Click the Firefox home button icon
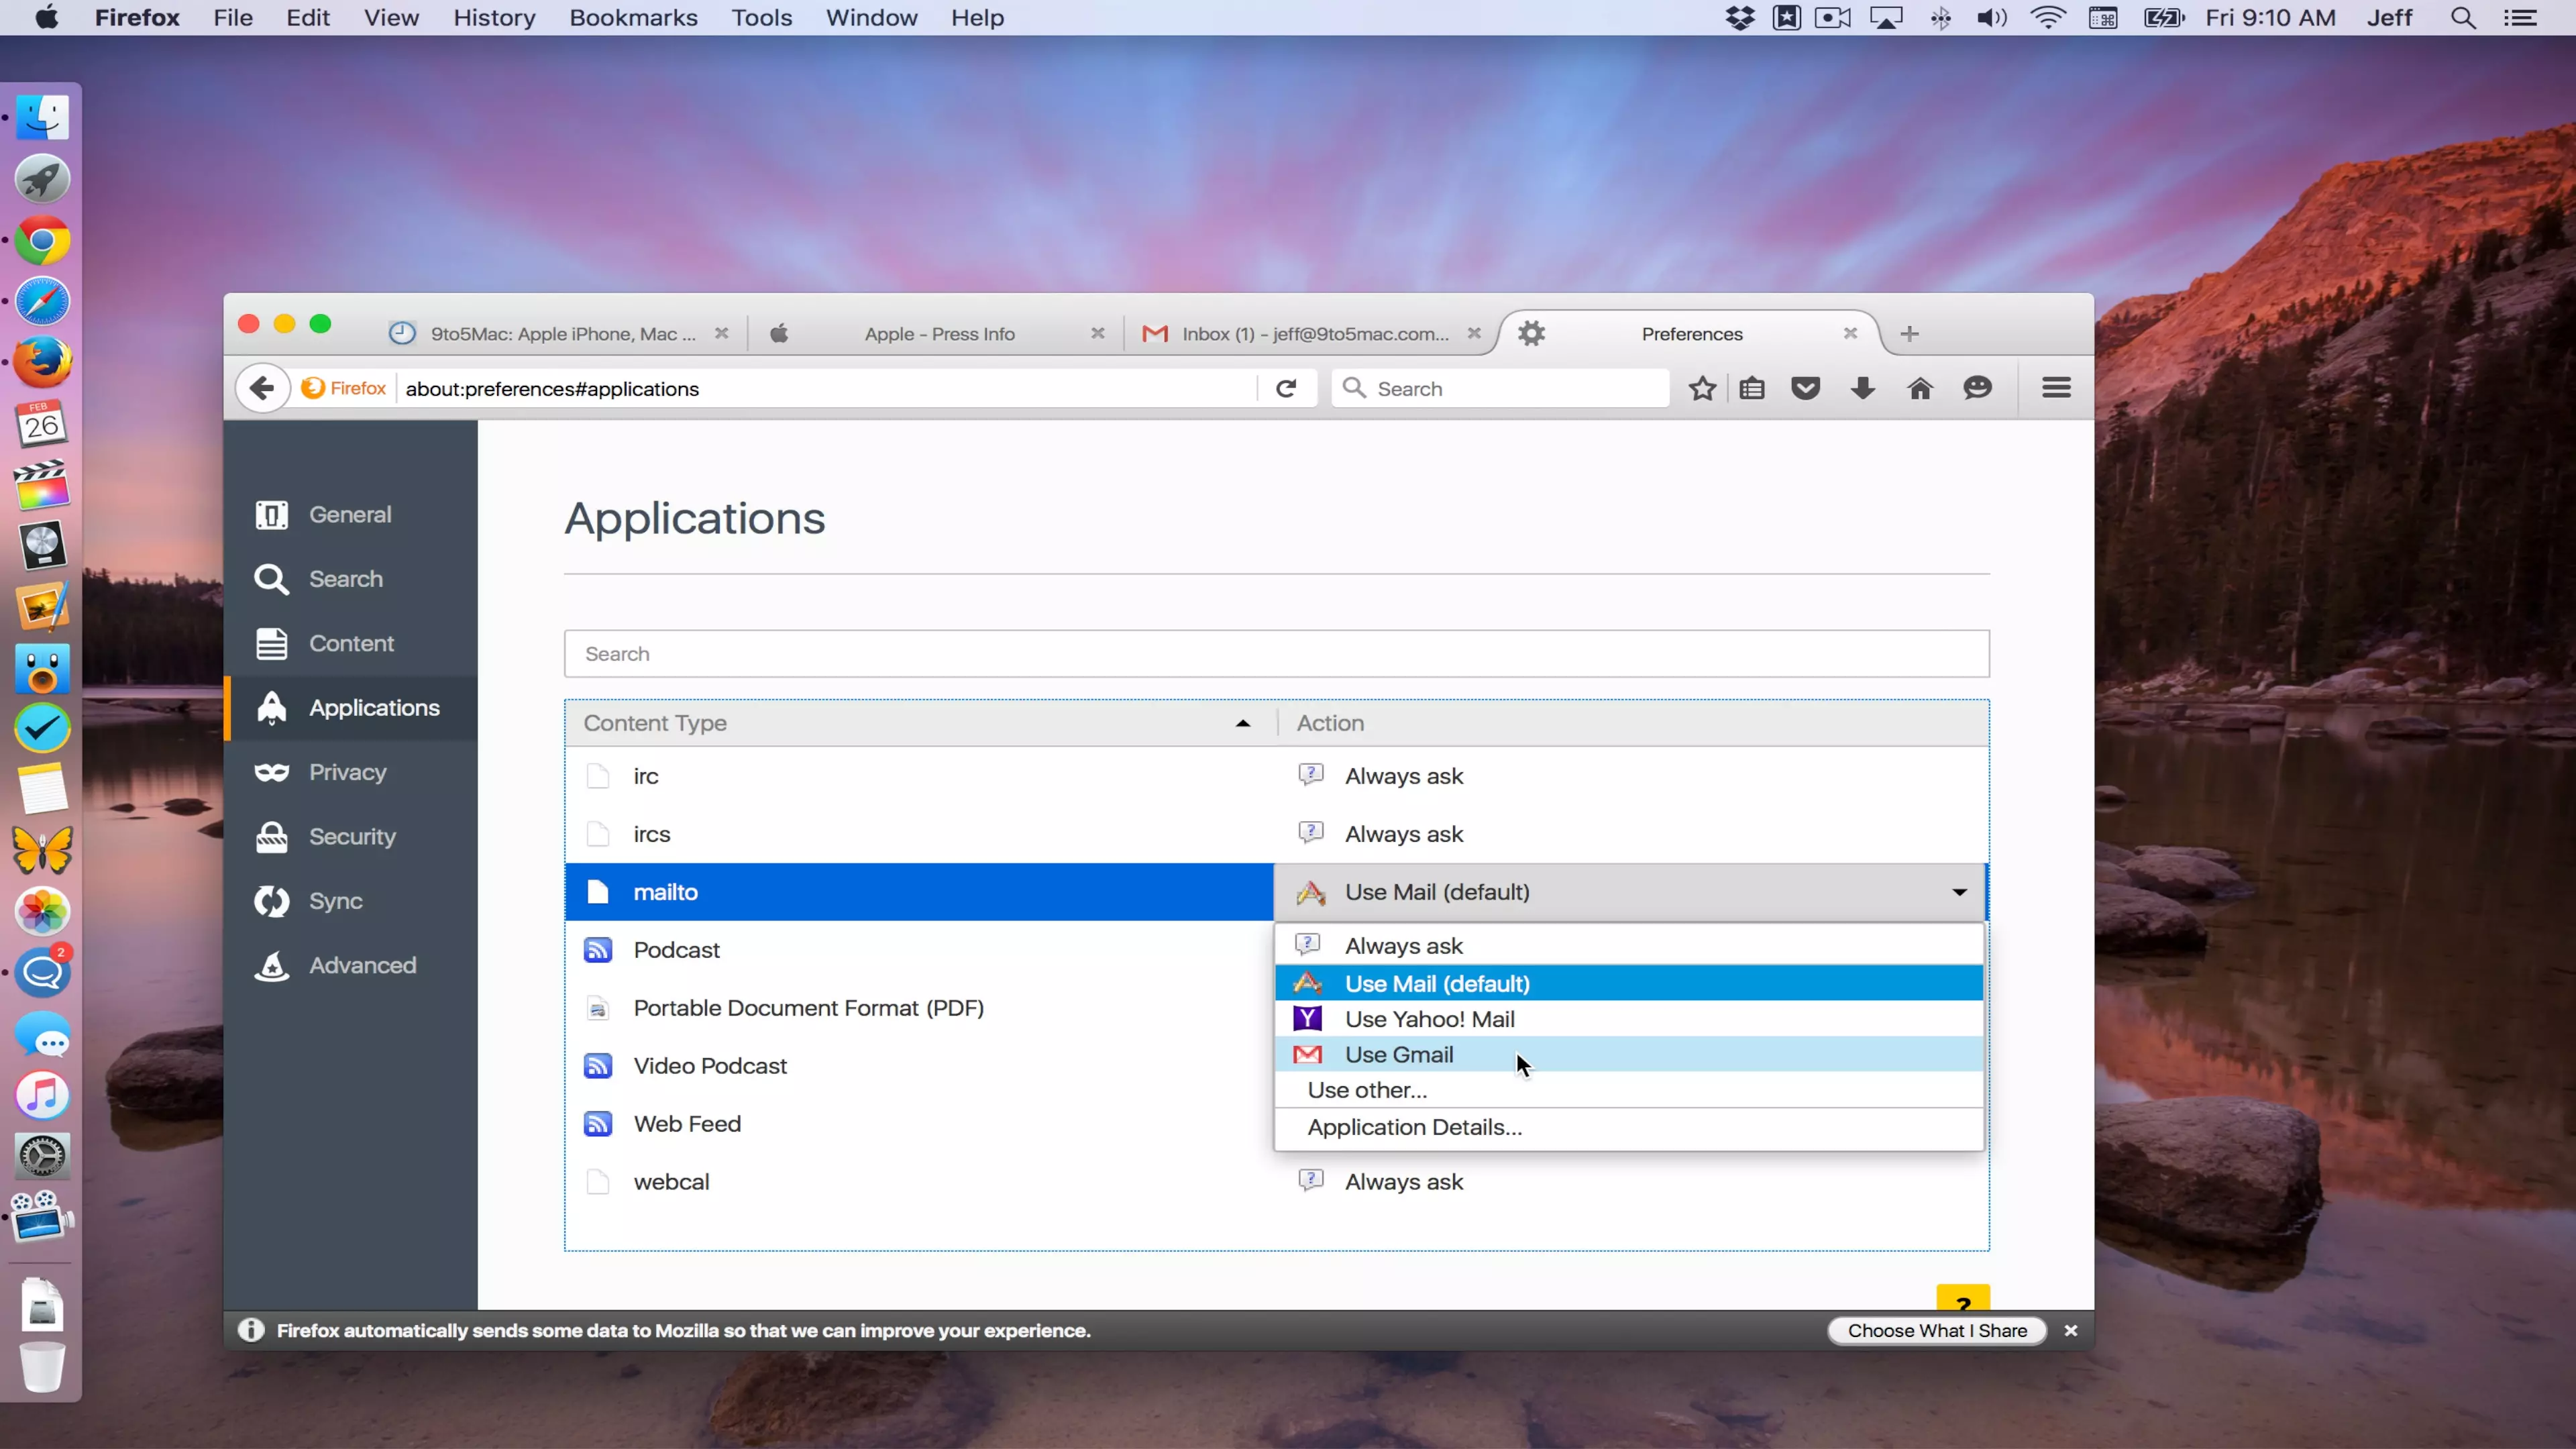This screenshot has height=1449, width=2576. click(1920, 388)
